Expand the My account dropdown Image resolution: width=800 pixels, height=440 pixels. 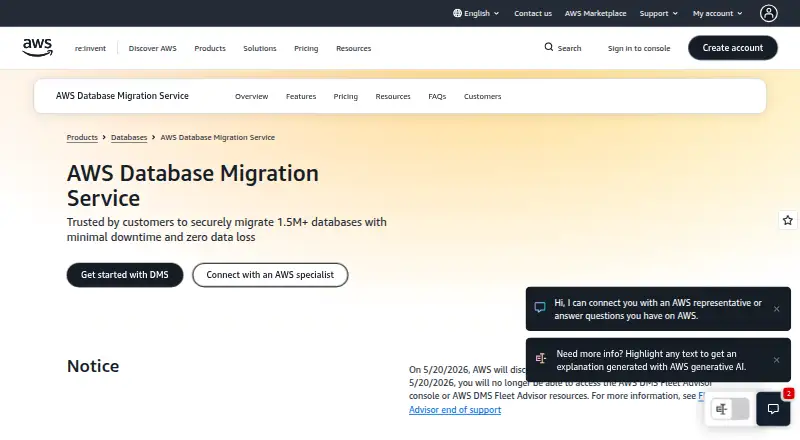[717, 13]
